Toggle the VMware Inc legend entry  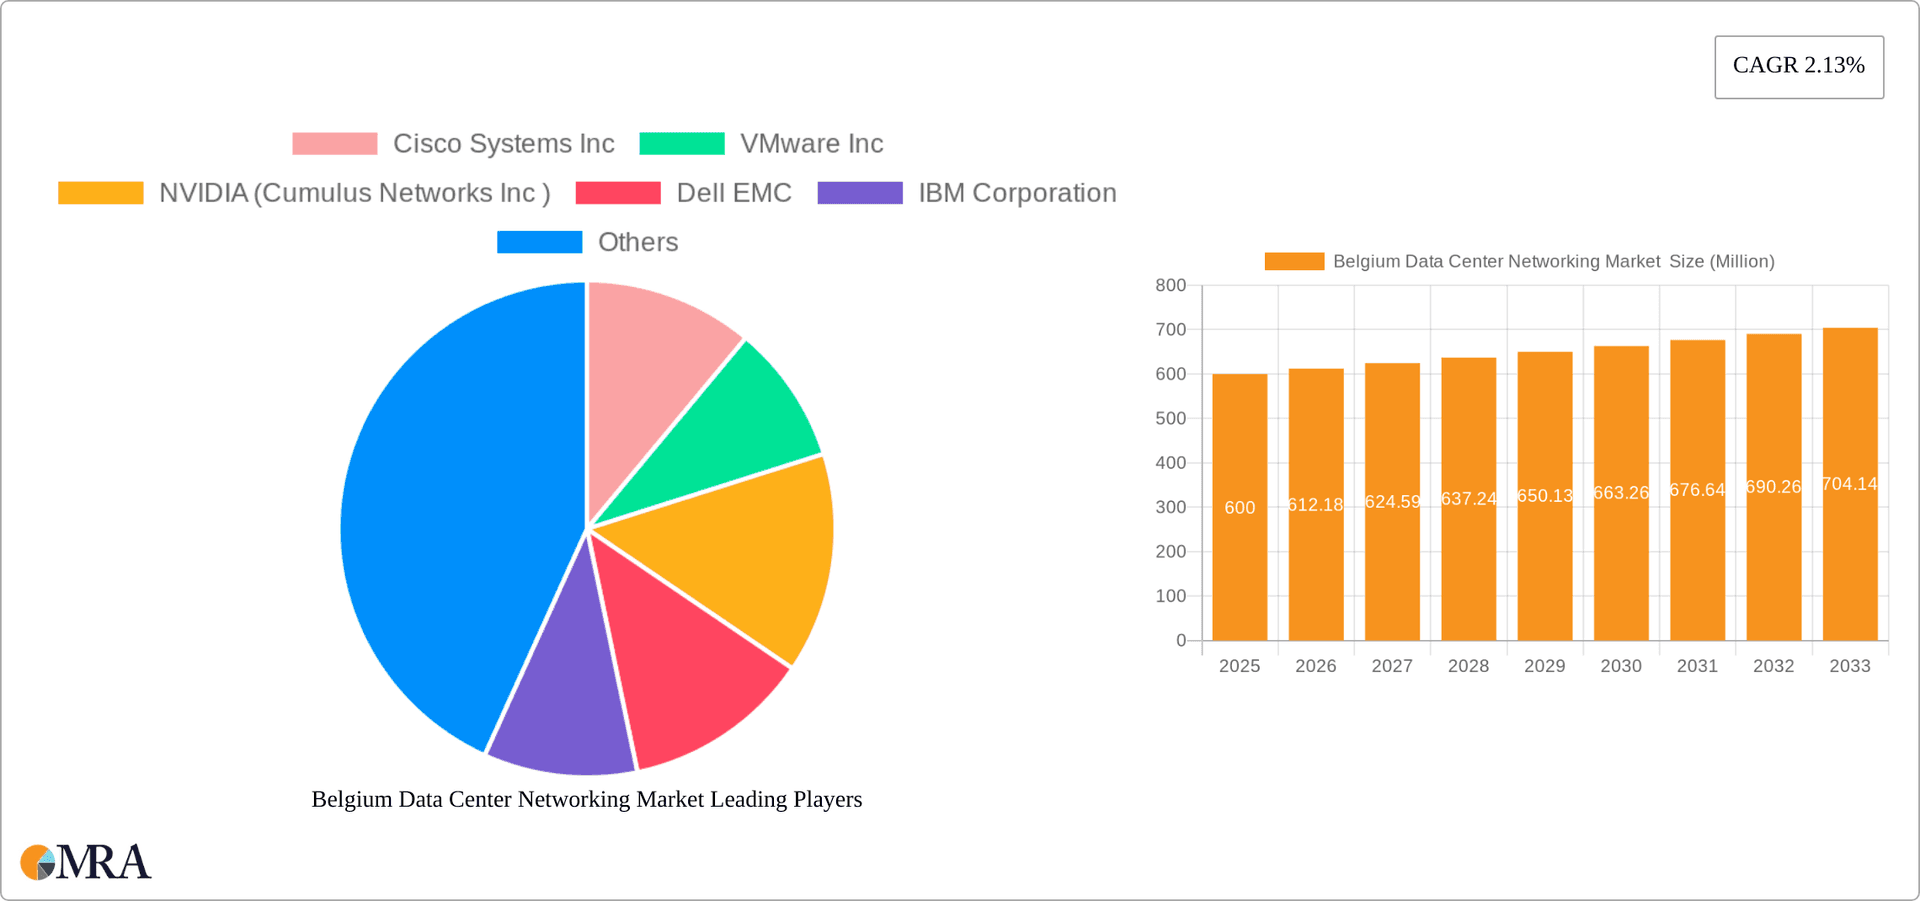[x=812, y=143]
